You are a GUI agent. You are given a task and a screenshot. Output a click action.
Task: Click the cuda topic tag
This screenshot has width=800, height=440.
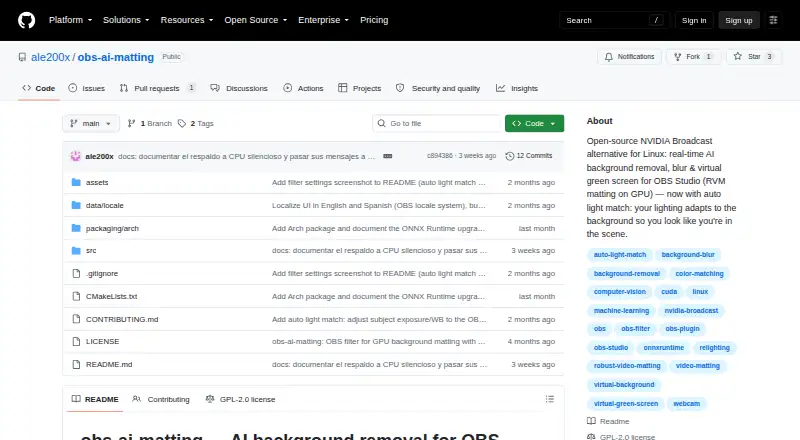point(669,292)
